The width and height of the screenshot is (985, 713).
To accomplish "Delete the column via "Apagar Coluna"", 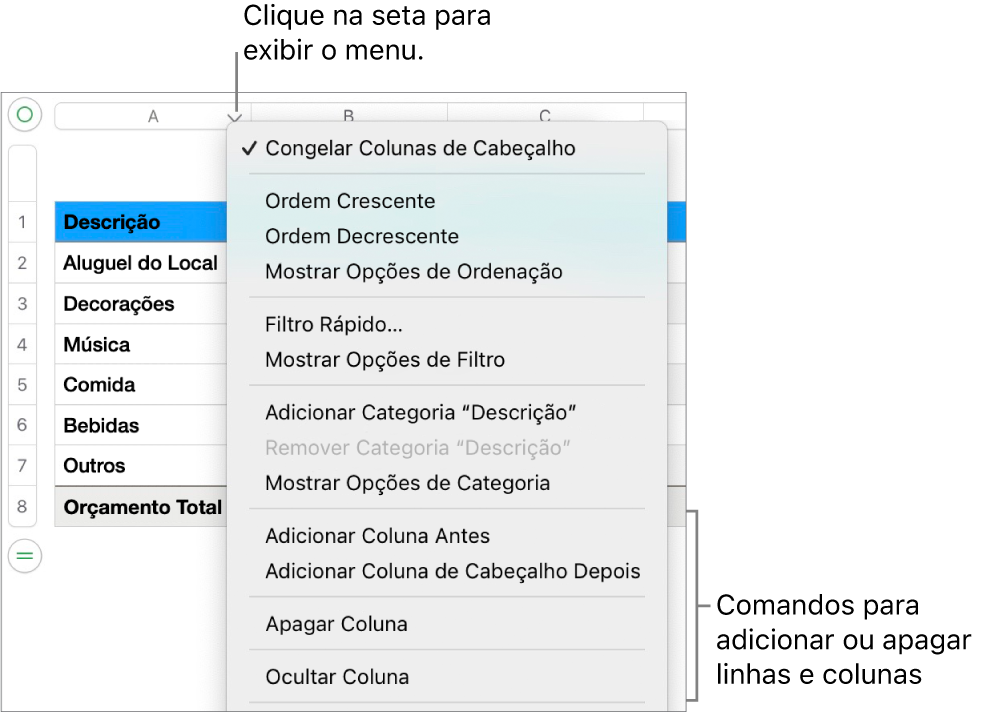I will coord(336,623).
